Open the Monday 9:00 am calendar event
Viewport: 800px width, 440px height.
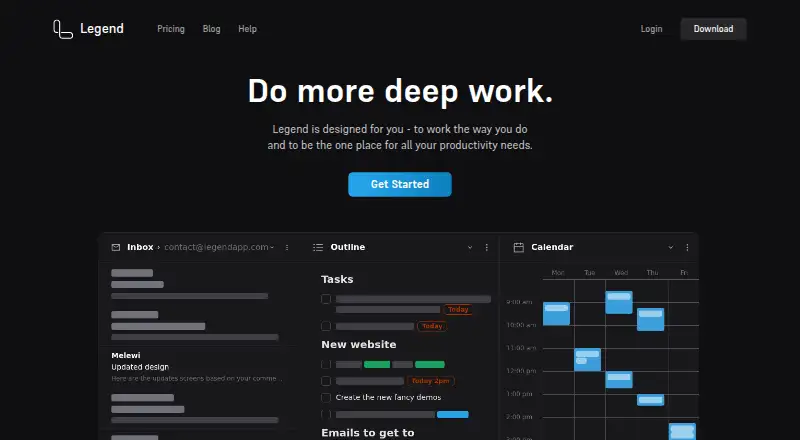[556, 313]
